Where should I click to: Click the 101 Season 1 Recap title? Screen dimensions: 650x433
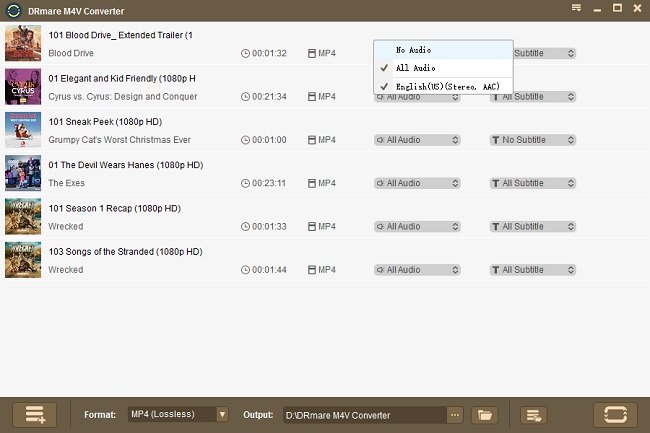[114, 208]
